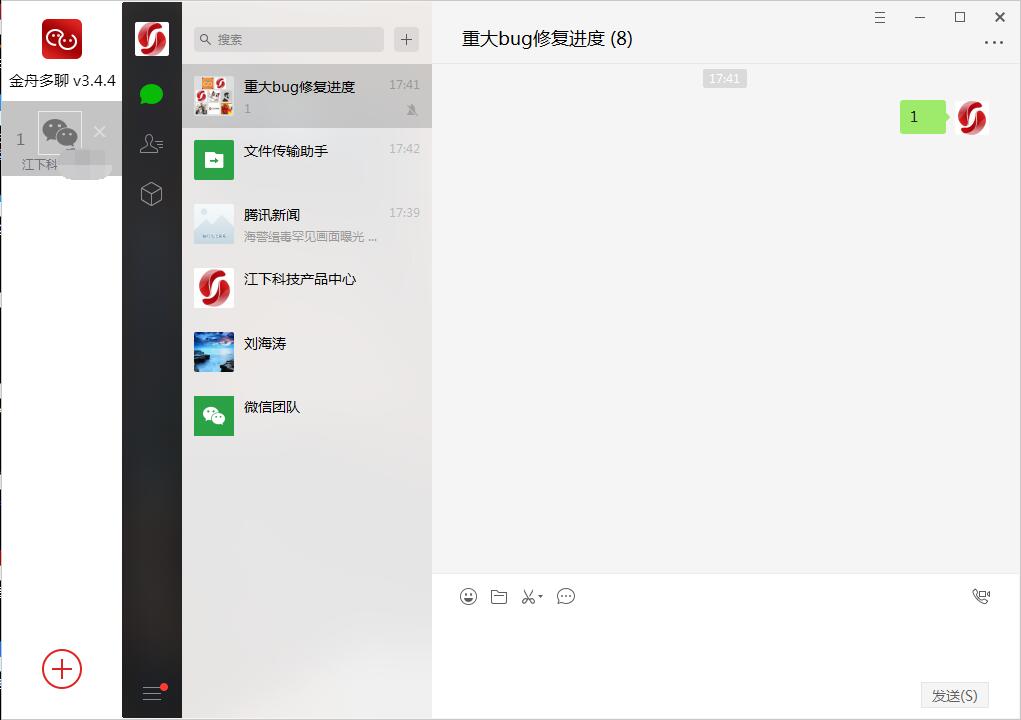The image size is (1021, 720).
Task: Open the ... more menu in chat header
Action: (x=994, y=40)
